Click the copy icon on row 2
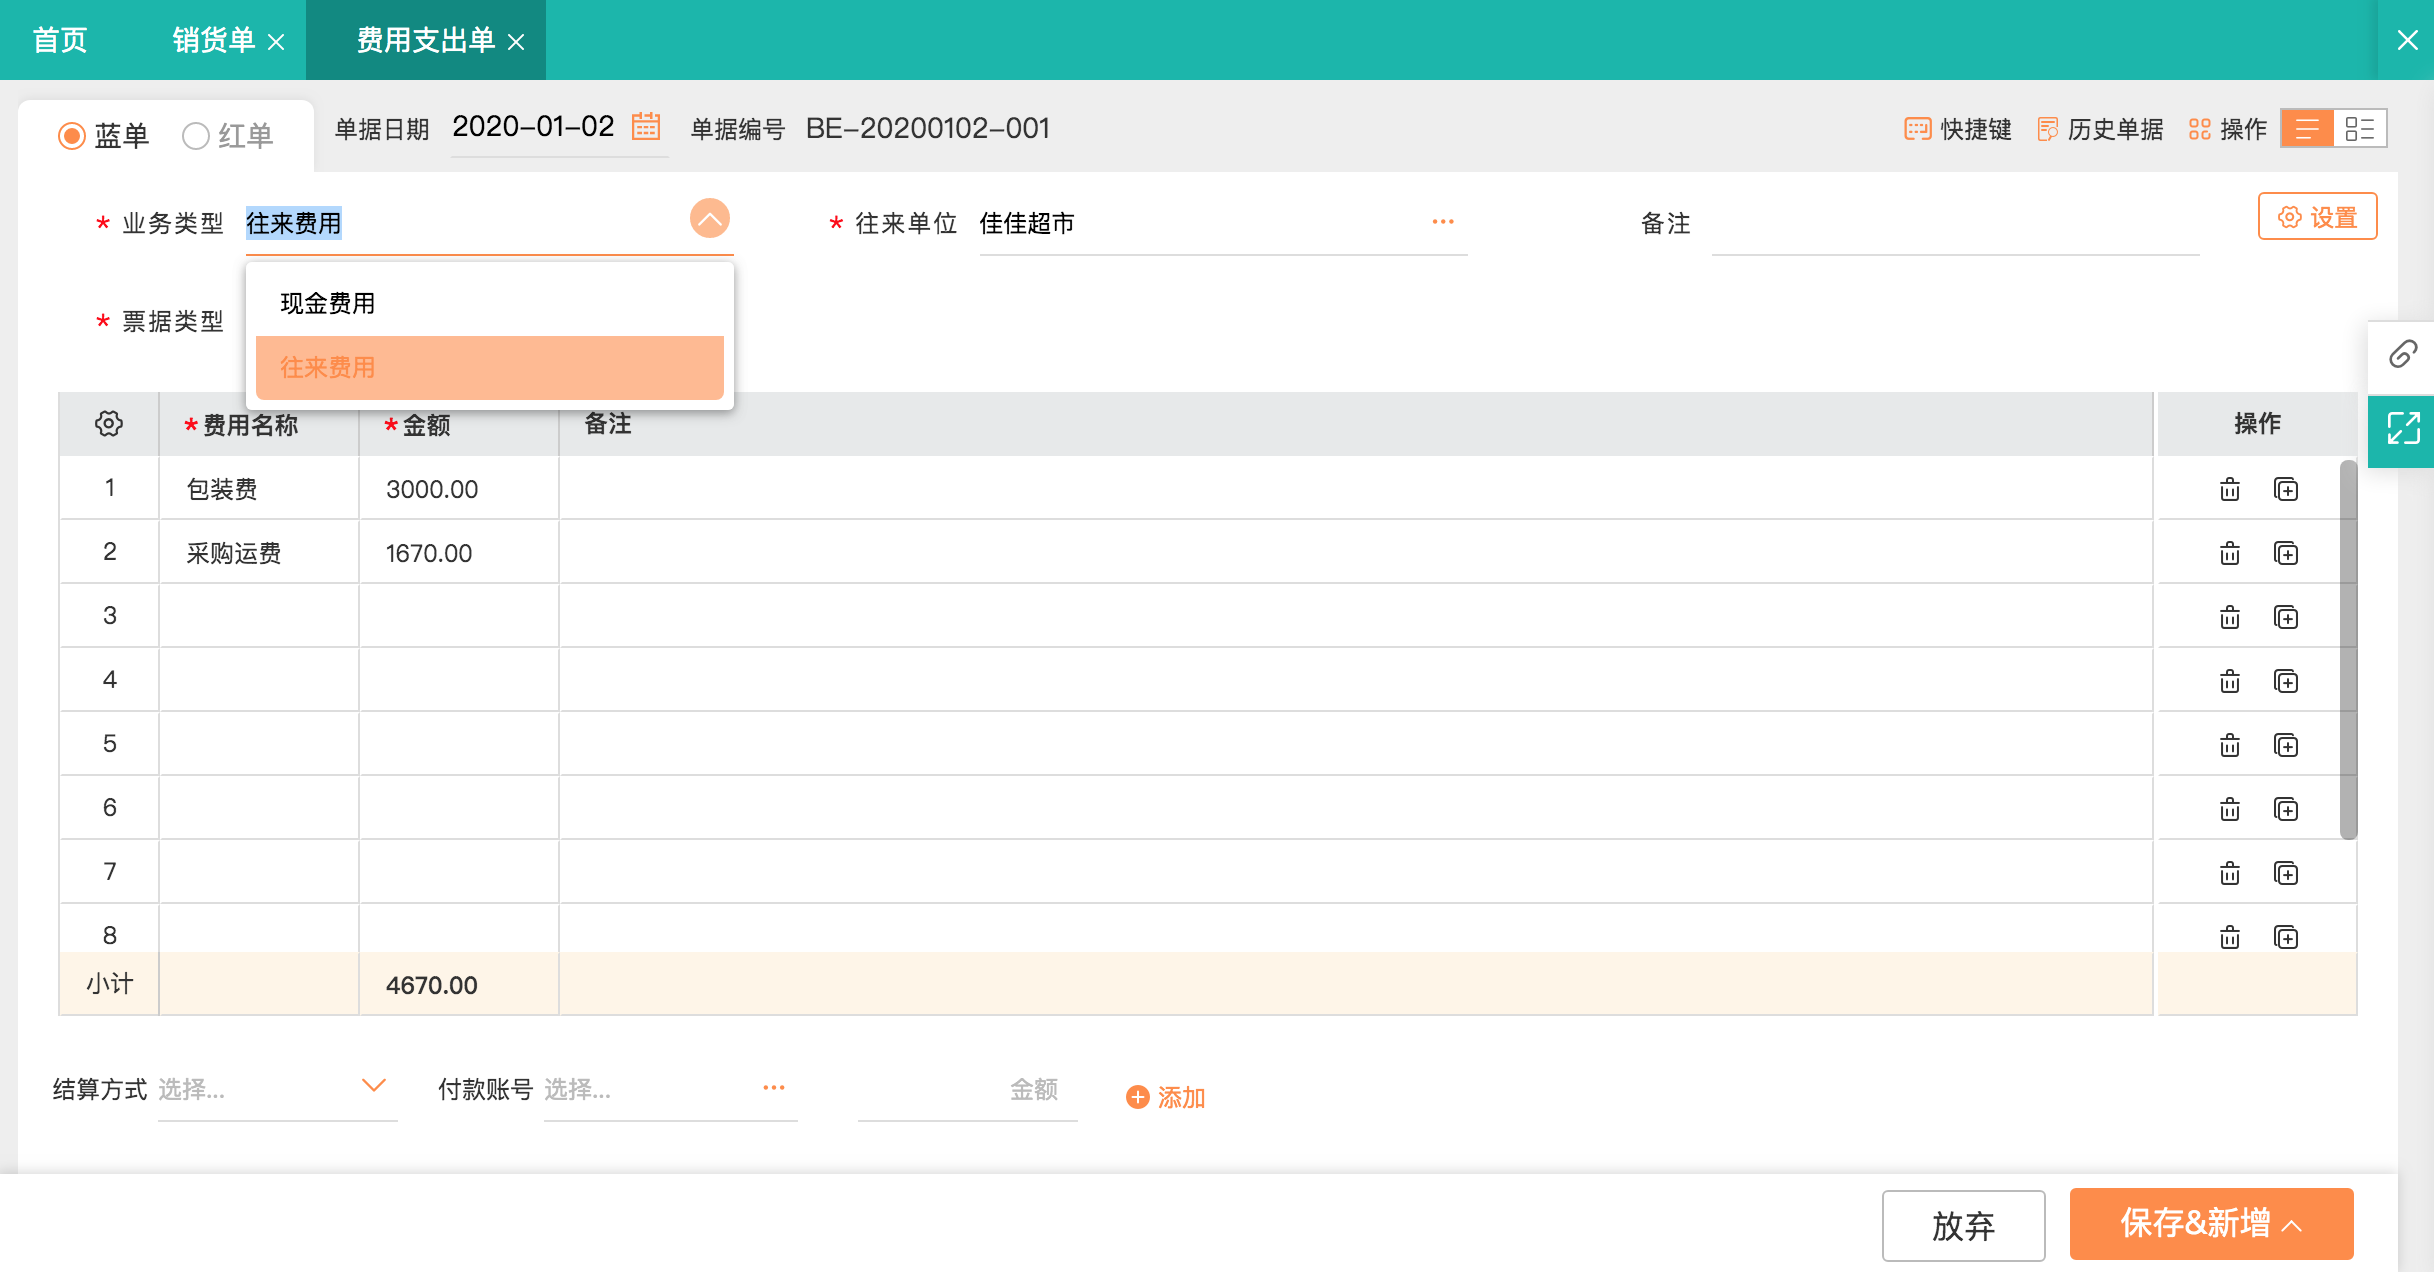Screen dimensions: 2434x1272 tap(2286, 552)
